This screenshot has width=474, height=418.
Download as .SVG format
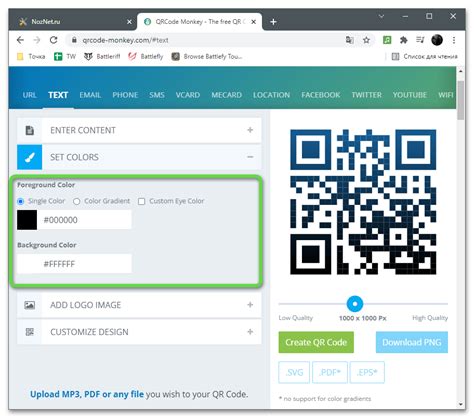pyautogui.click(x=294, y=372)
